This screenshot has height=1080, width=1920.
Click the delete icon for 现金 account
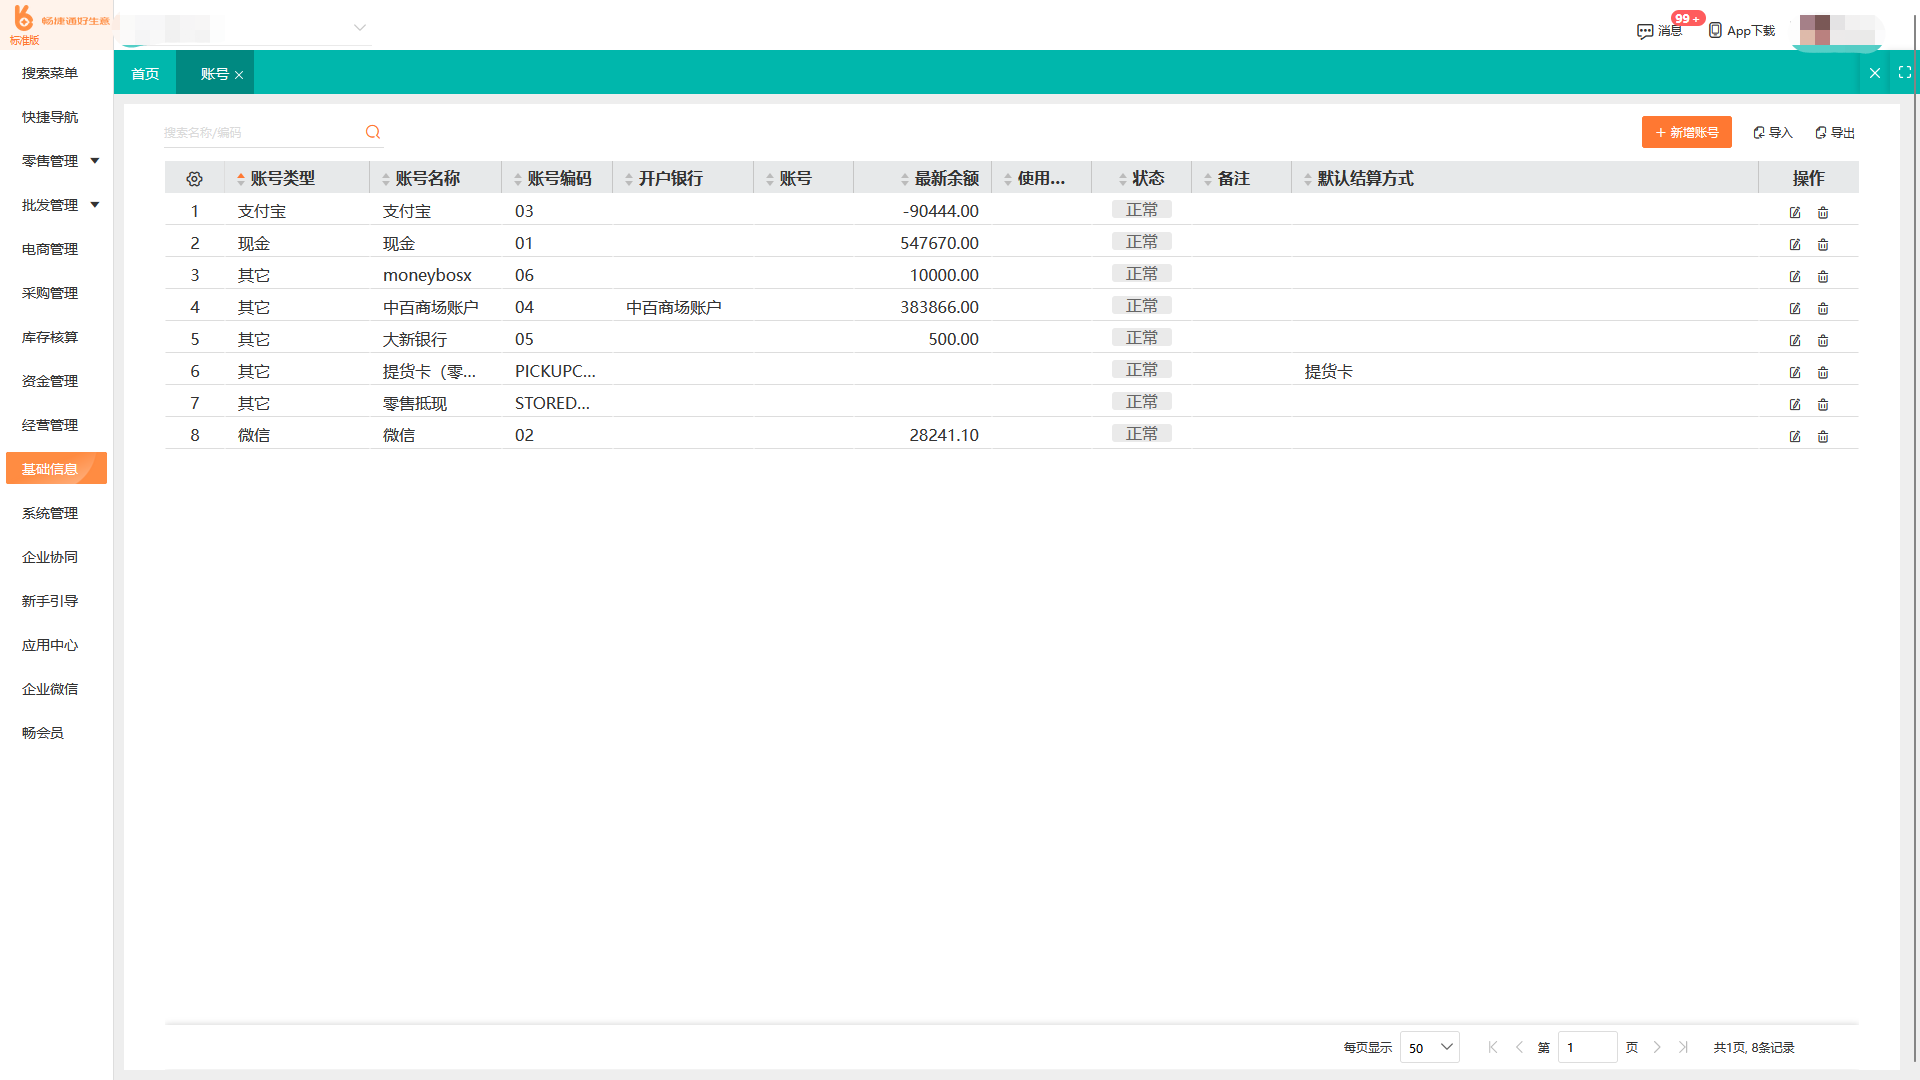click(x=1822, y=243)
